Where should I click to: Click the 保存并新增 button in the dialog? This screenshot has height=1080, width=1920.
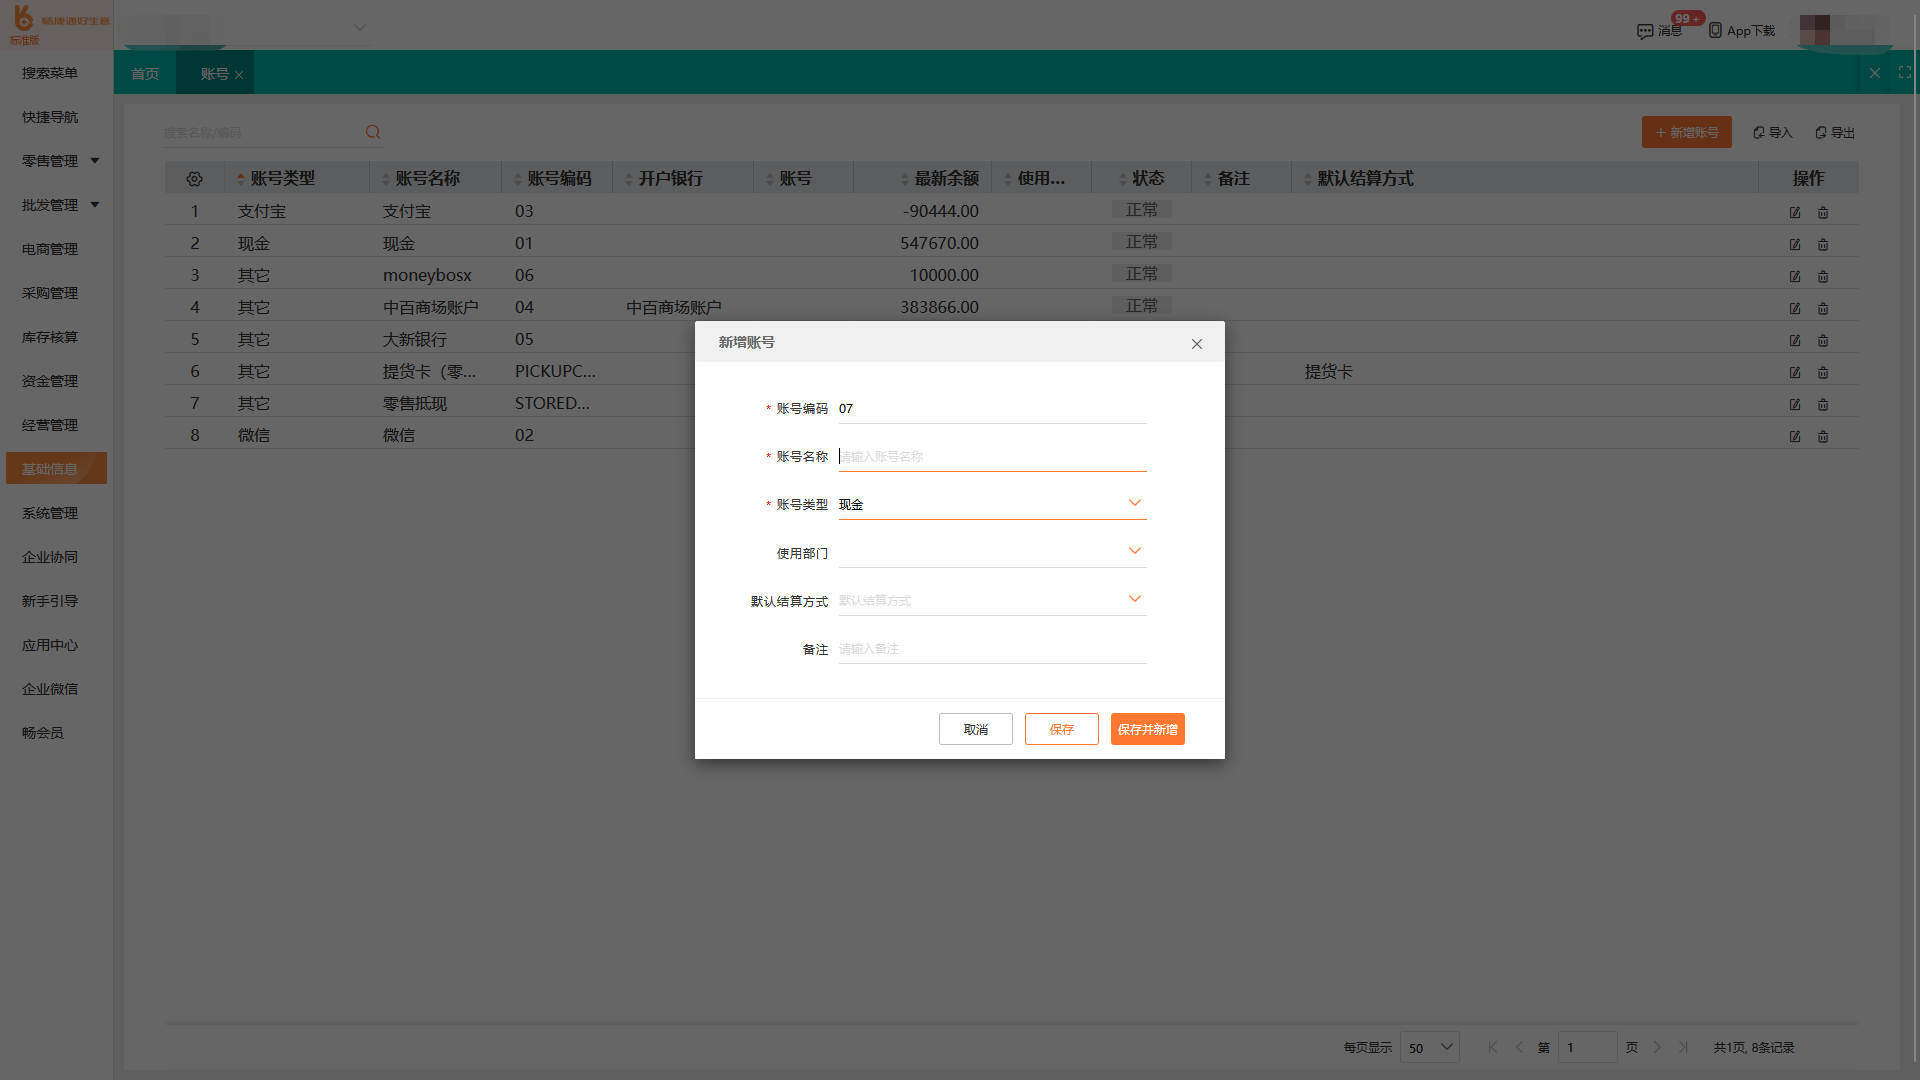[x=1147, y=728]
